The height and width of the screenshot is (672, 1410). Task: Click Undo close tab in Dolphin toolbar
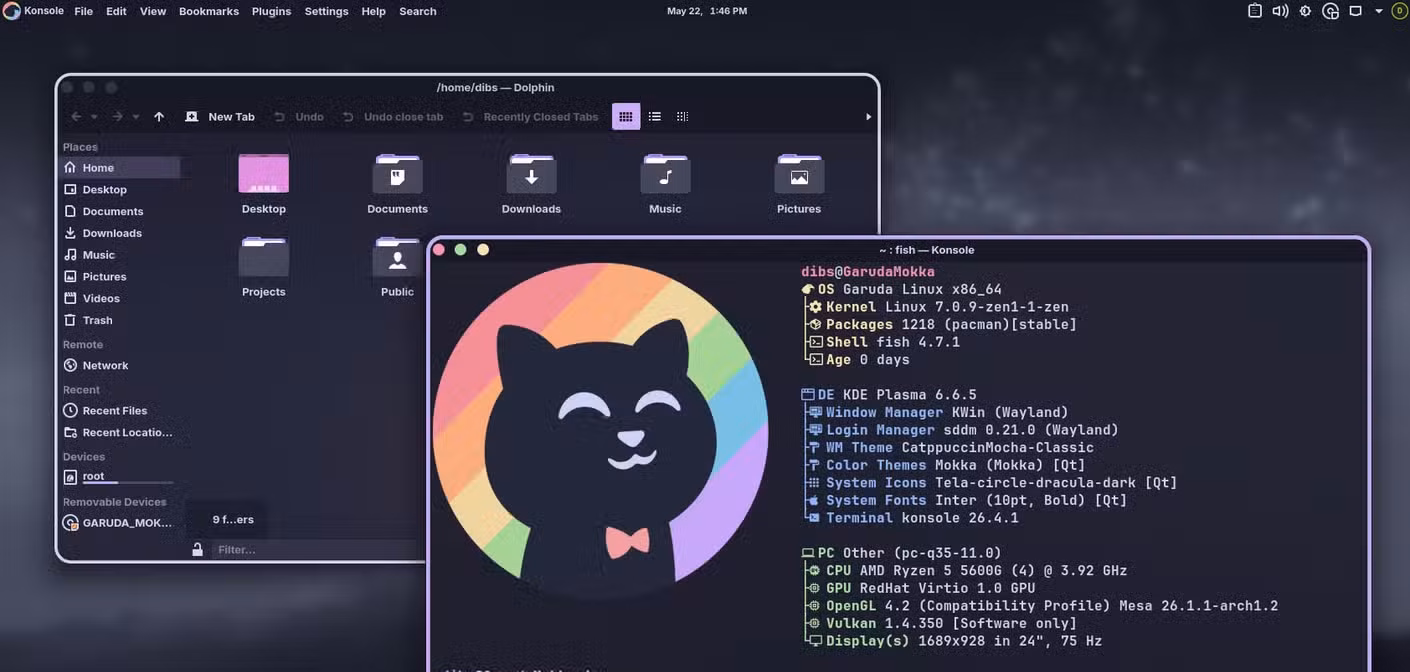(x=392, y=117)
